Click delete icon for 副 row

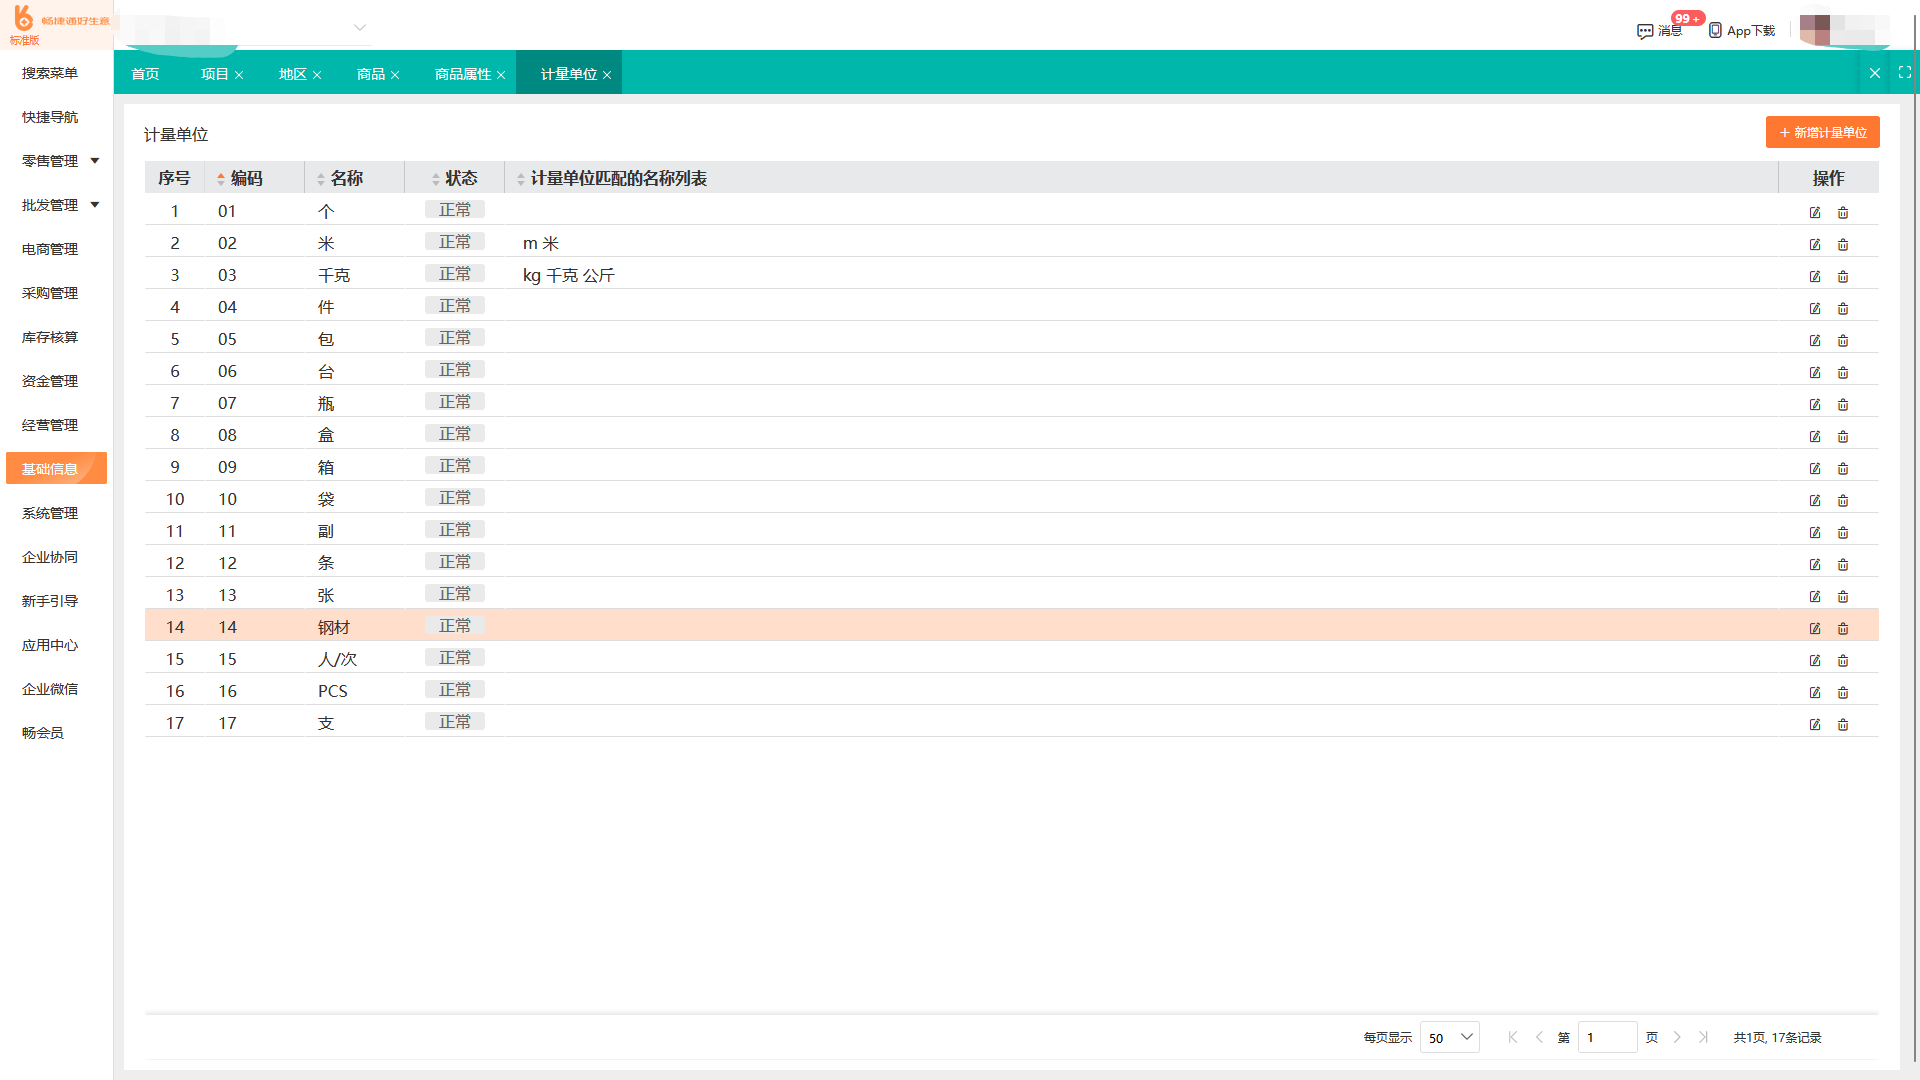click(x=1844, y=530)
